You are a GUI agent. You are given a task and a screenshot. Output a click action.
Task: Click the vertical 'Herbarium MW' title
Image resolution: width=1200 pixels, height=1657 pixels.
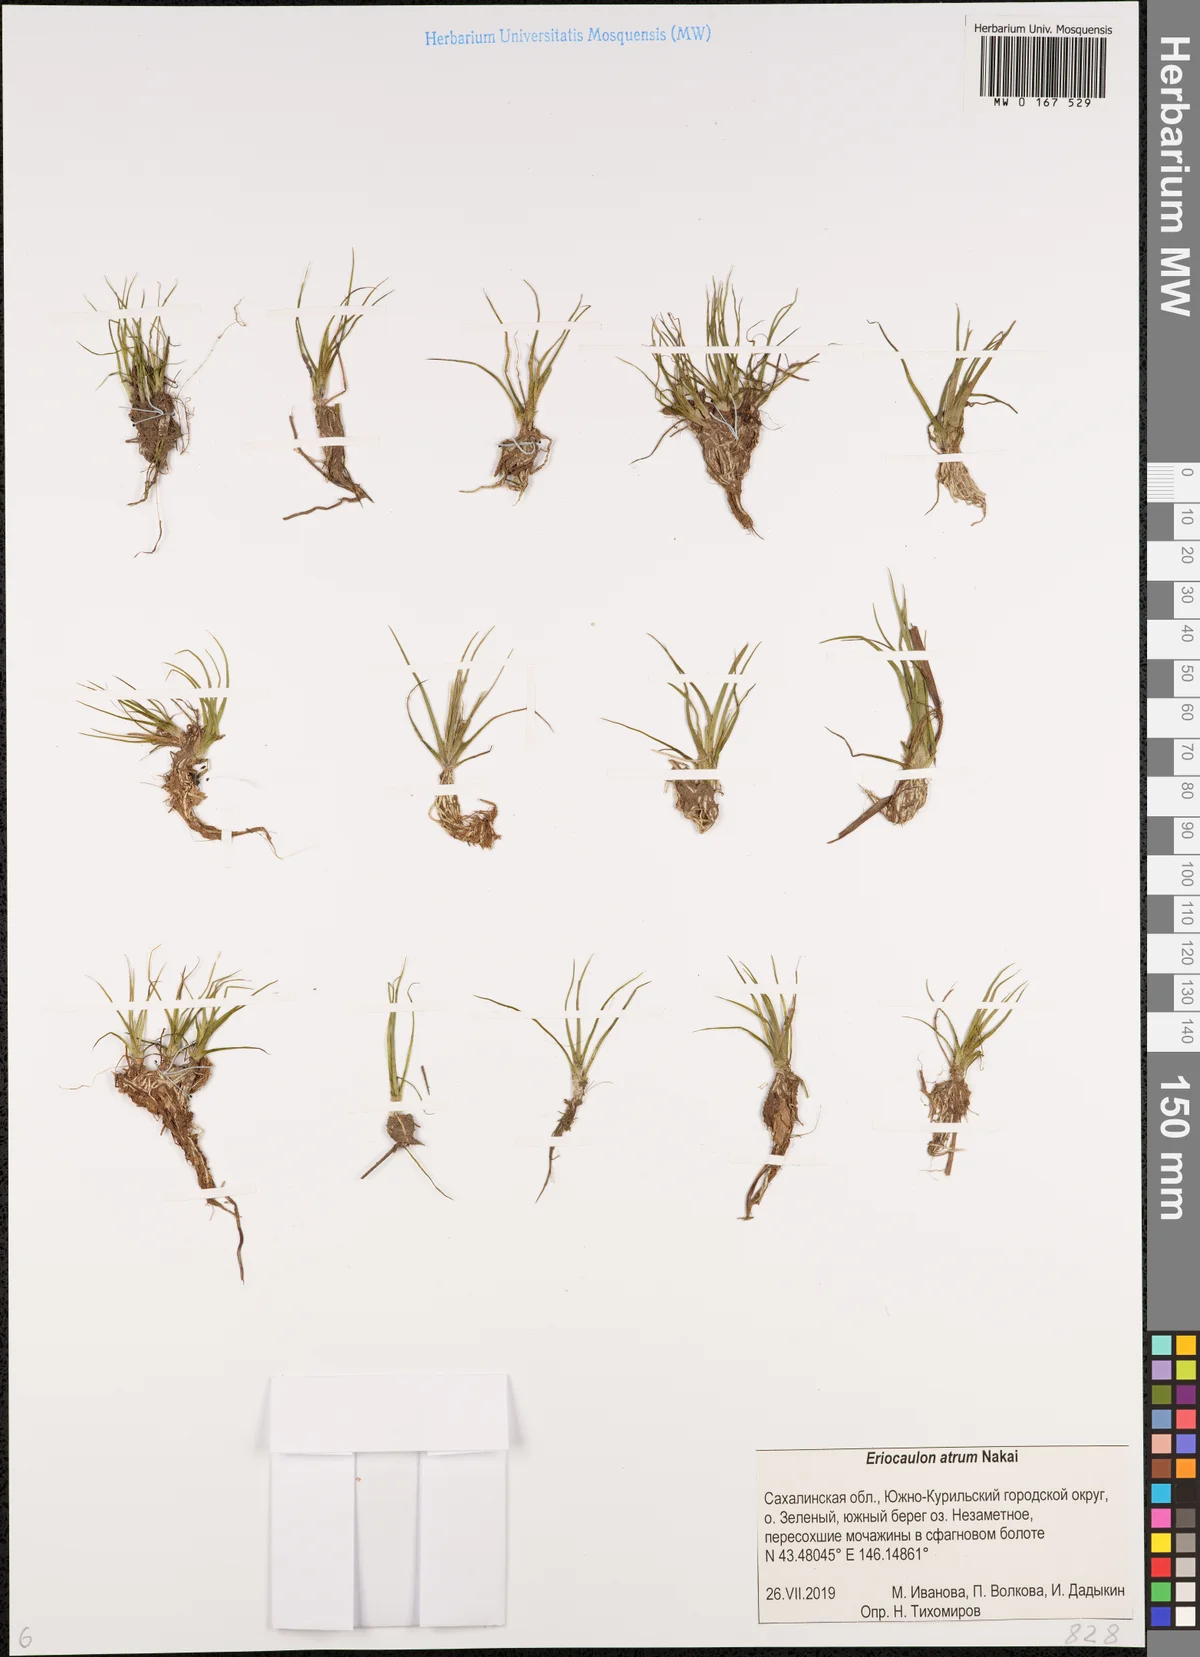pyautogui.click(x=1174, y=175)
